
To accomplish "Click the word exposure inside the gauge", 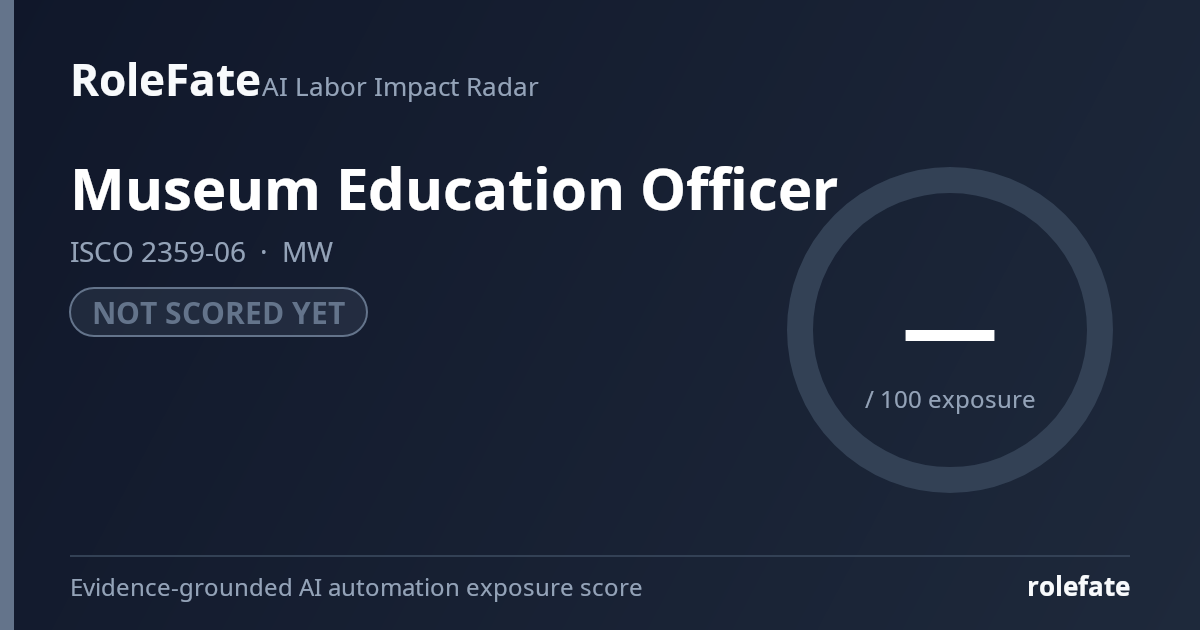I will click(982, 400).
